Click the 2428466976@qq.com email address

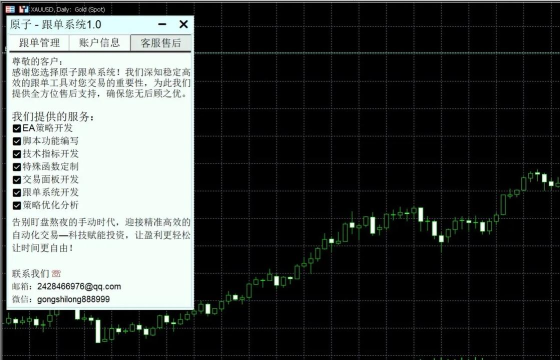tap(79, 287)
